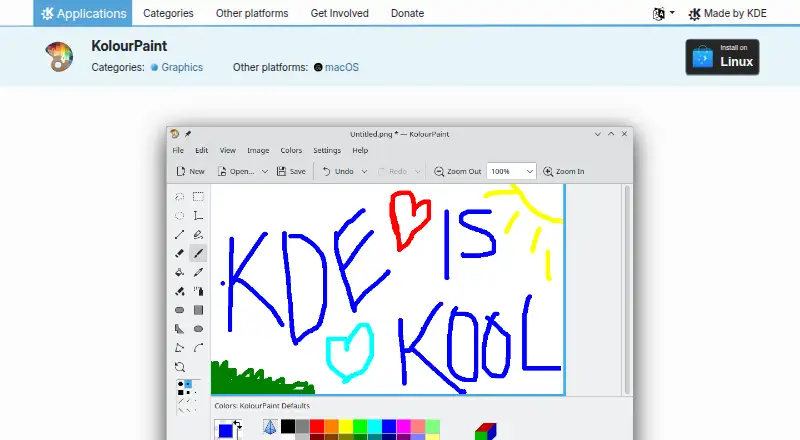Screen dimensions: 800x440
Task: Open the Donate nav link
Action: (x=408, y=13)
